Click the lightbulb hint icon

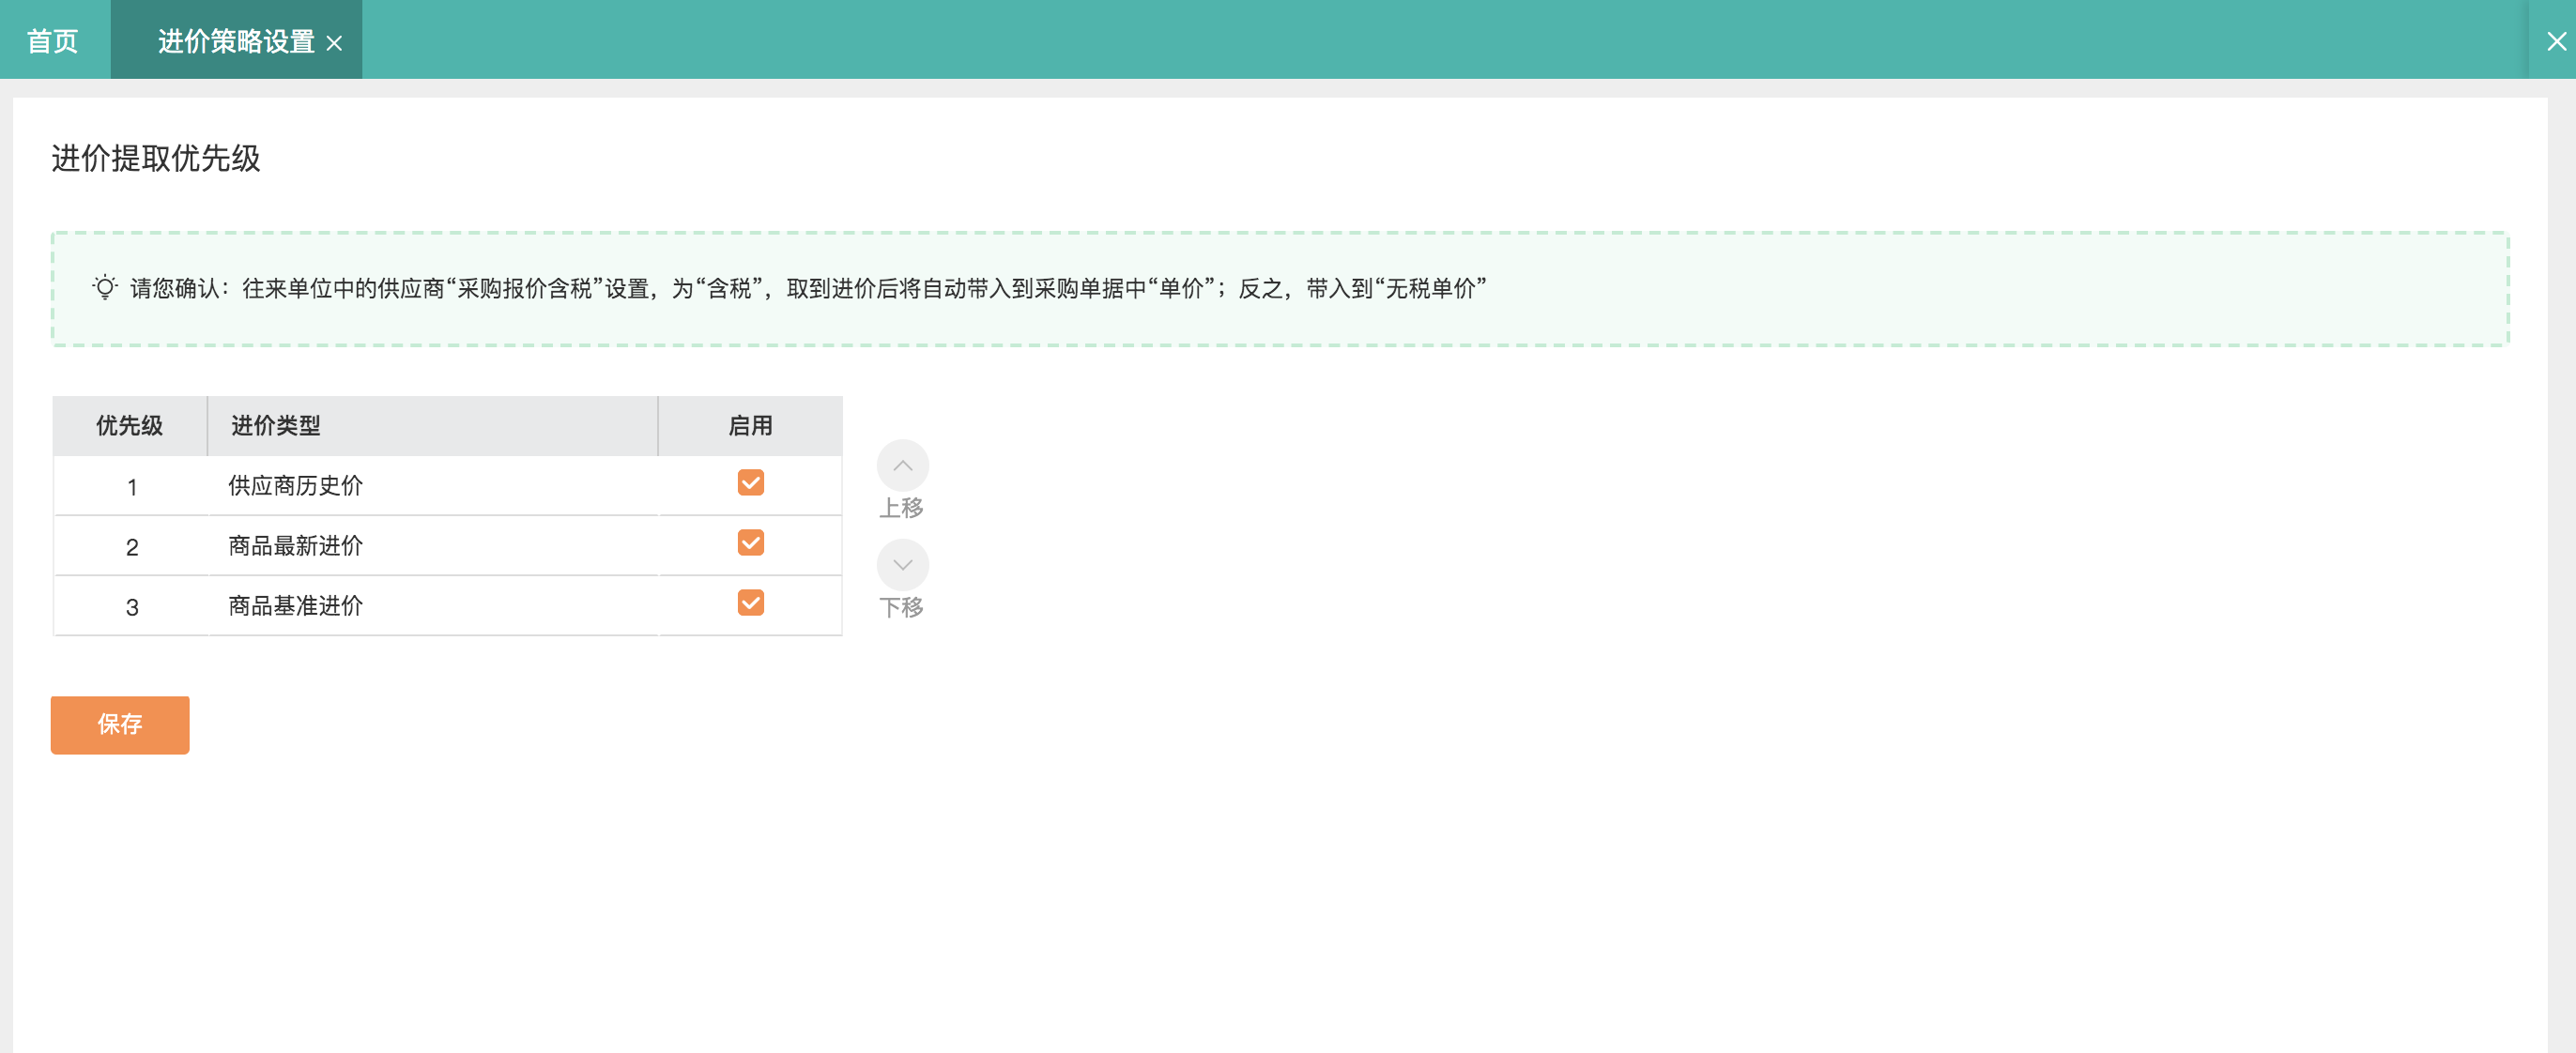(x=101, y=289)
